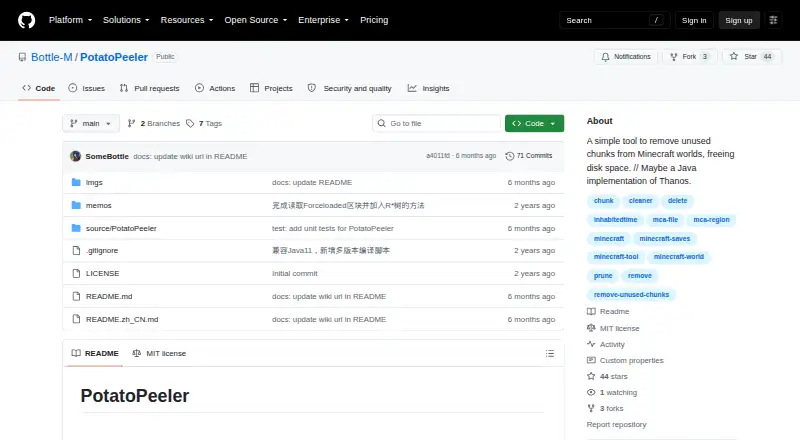Click the Activity pulse icon

pos(591,344)
